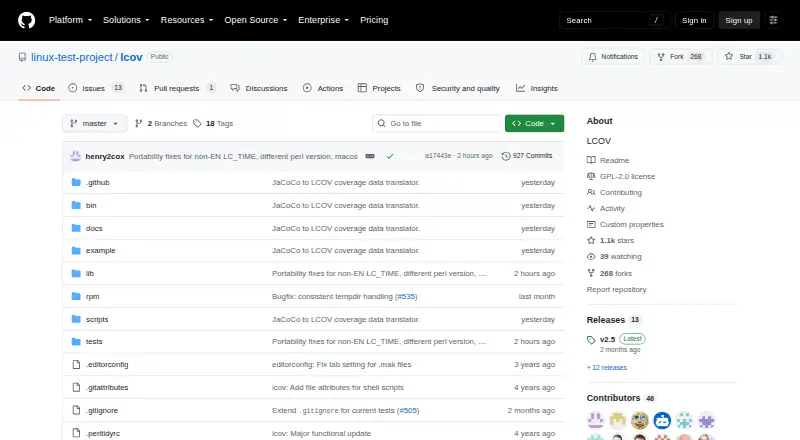Screen dimensions: 800x440
Task: Click the Sign in button
Action: click(694, 20)
